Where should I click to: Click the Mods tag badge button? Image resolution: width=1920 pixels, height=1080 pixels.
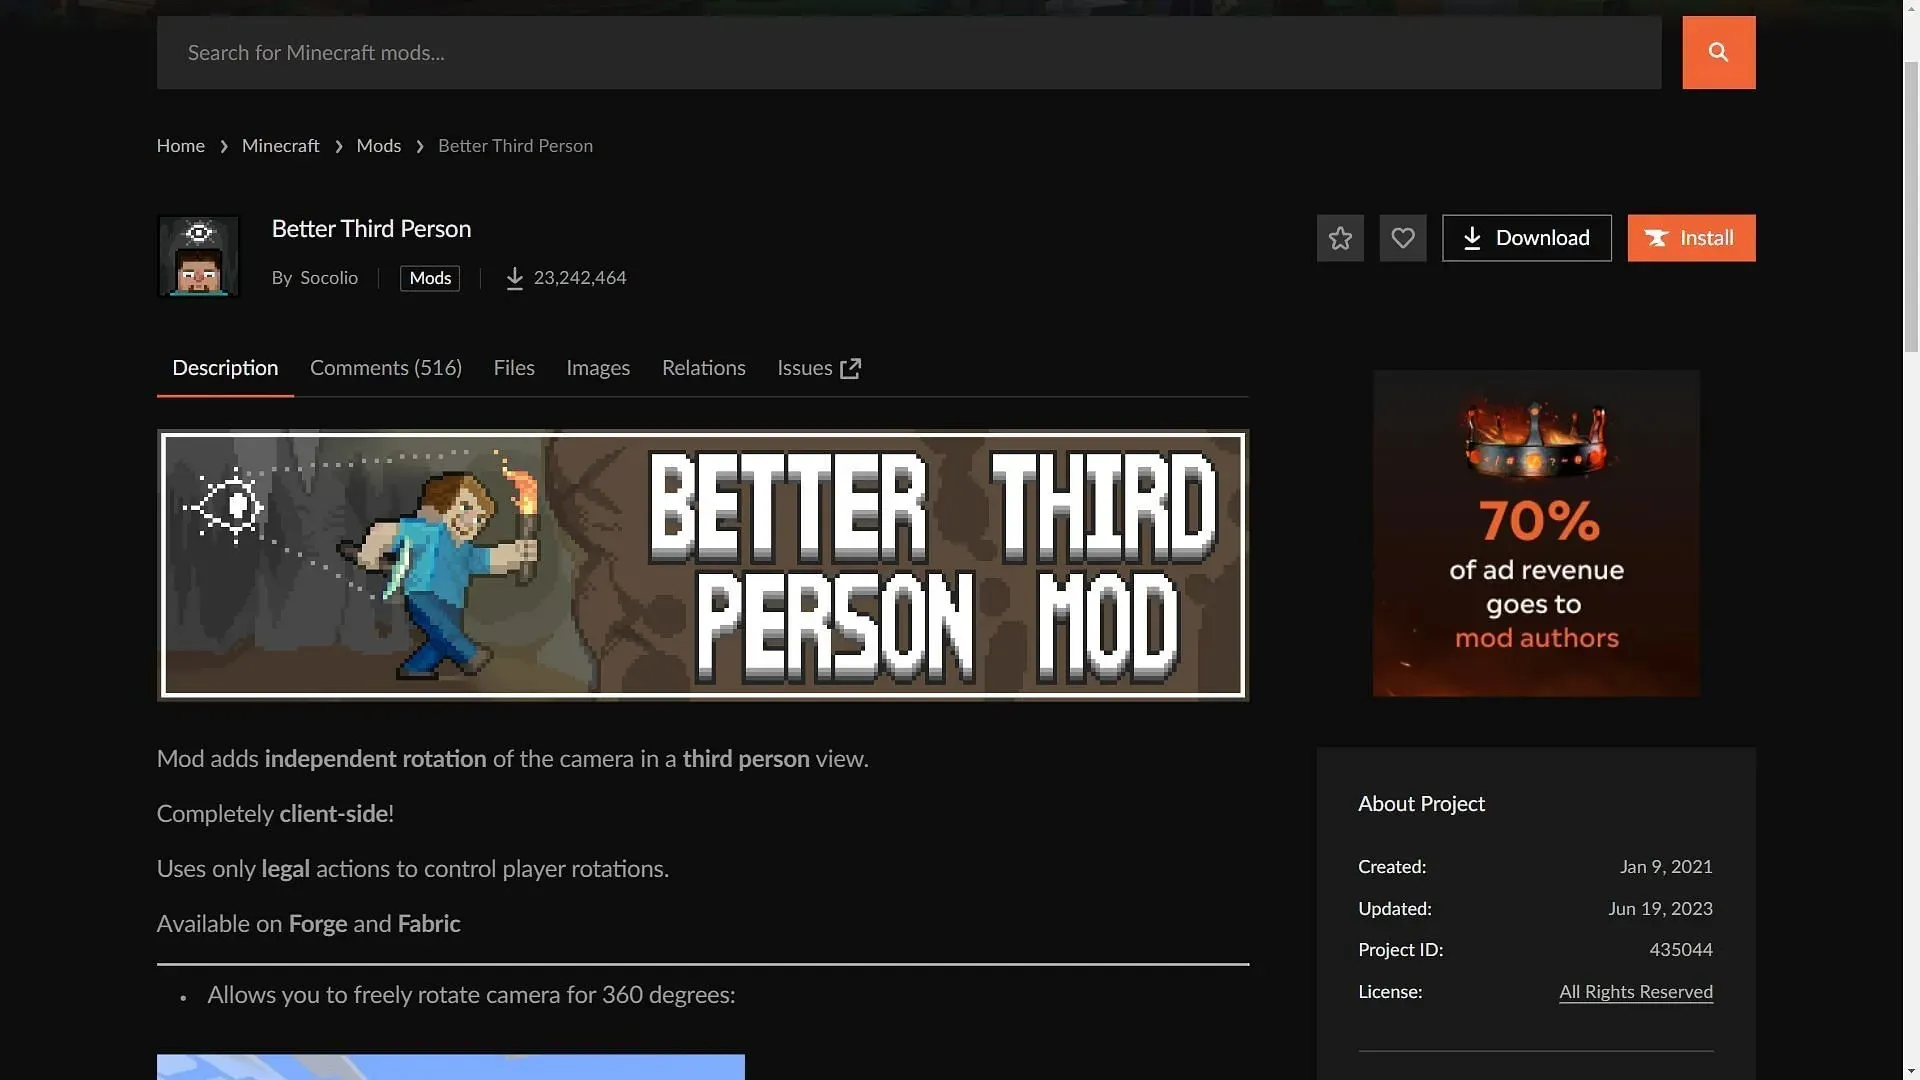click(x=430, y=278)
